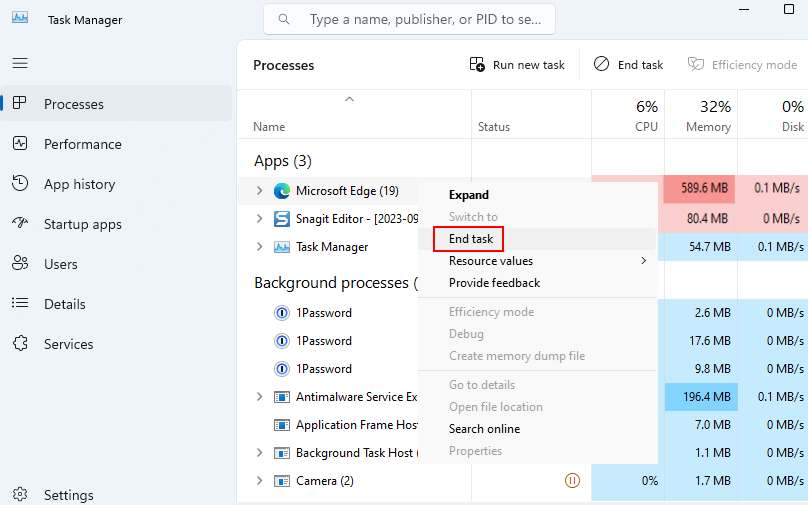Click the suspended pause icon for Camera
This screenshot has width=808, height=505.
click(x=572, y=481)
